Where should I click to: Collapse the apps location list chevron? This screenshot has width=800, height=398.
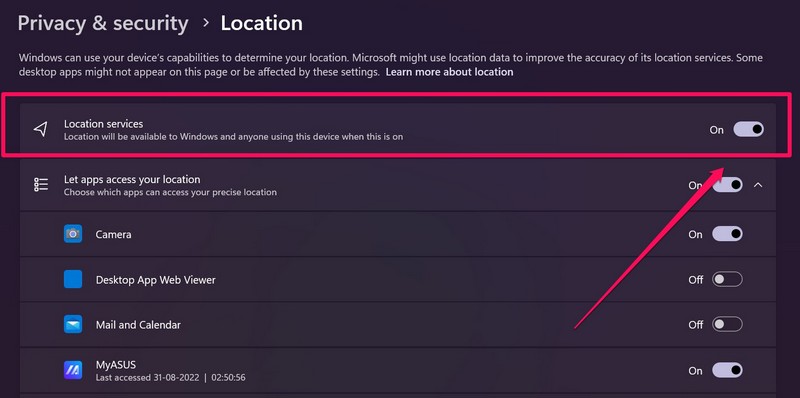click(x=758, y=185)
